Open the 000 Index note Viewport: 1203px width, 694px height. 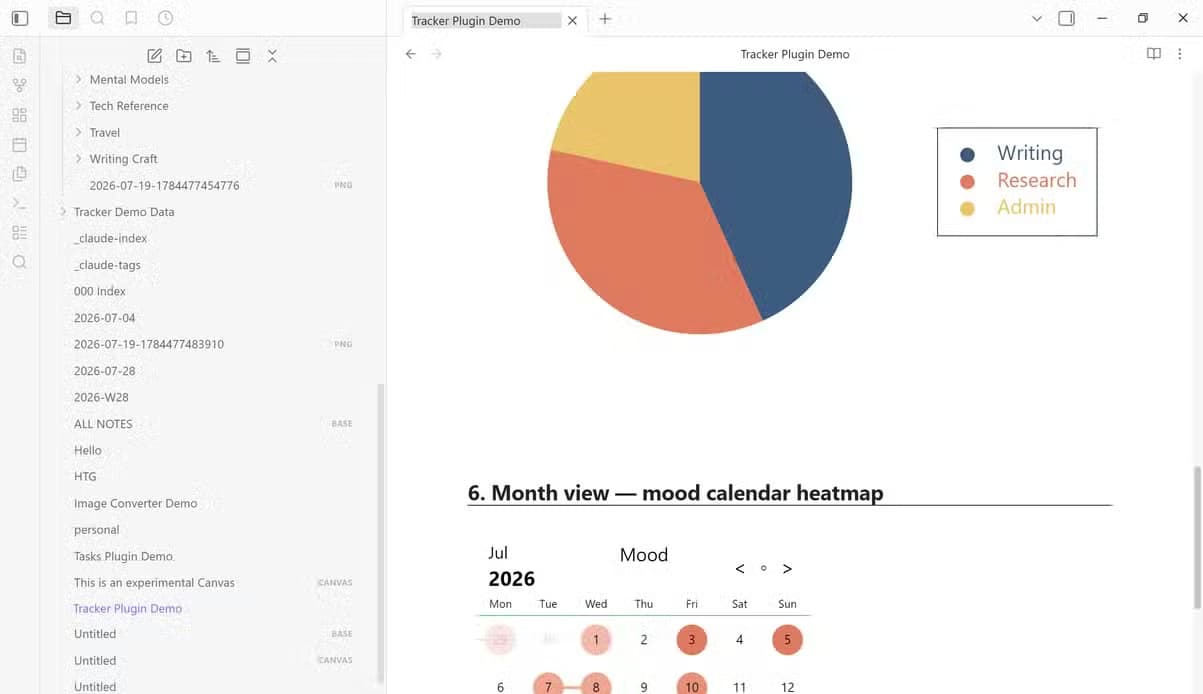[x=100, y=291]
